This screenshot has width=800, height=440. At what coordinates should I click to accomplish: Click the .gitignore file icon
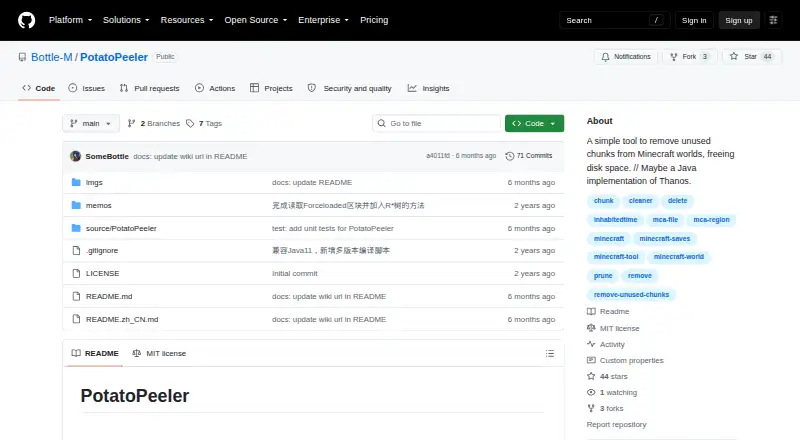click(76, 251)
